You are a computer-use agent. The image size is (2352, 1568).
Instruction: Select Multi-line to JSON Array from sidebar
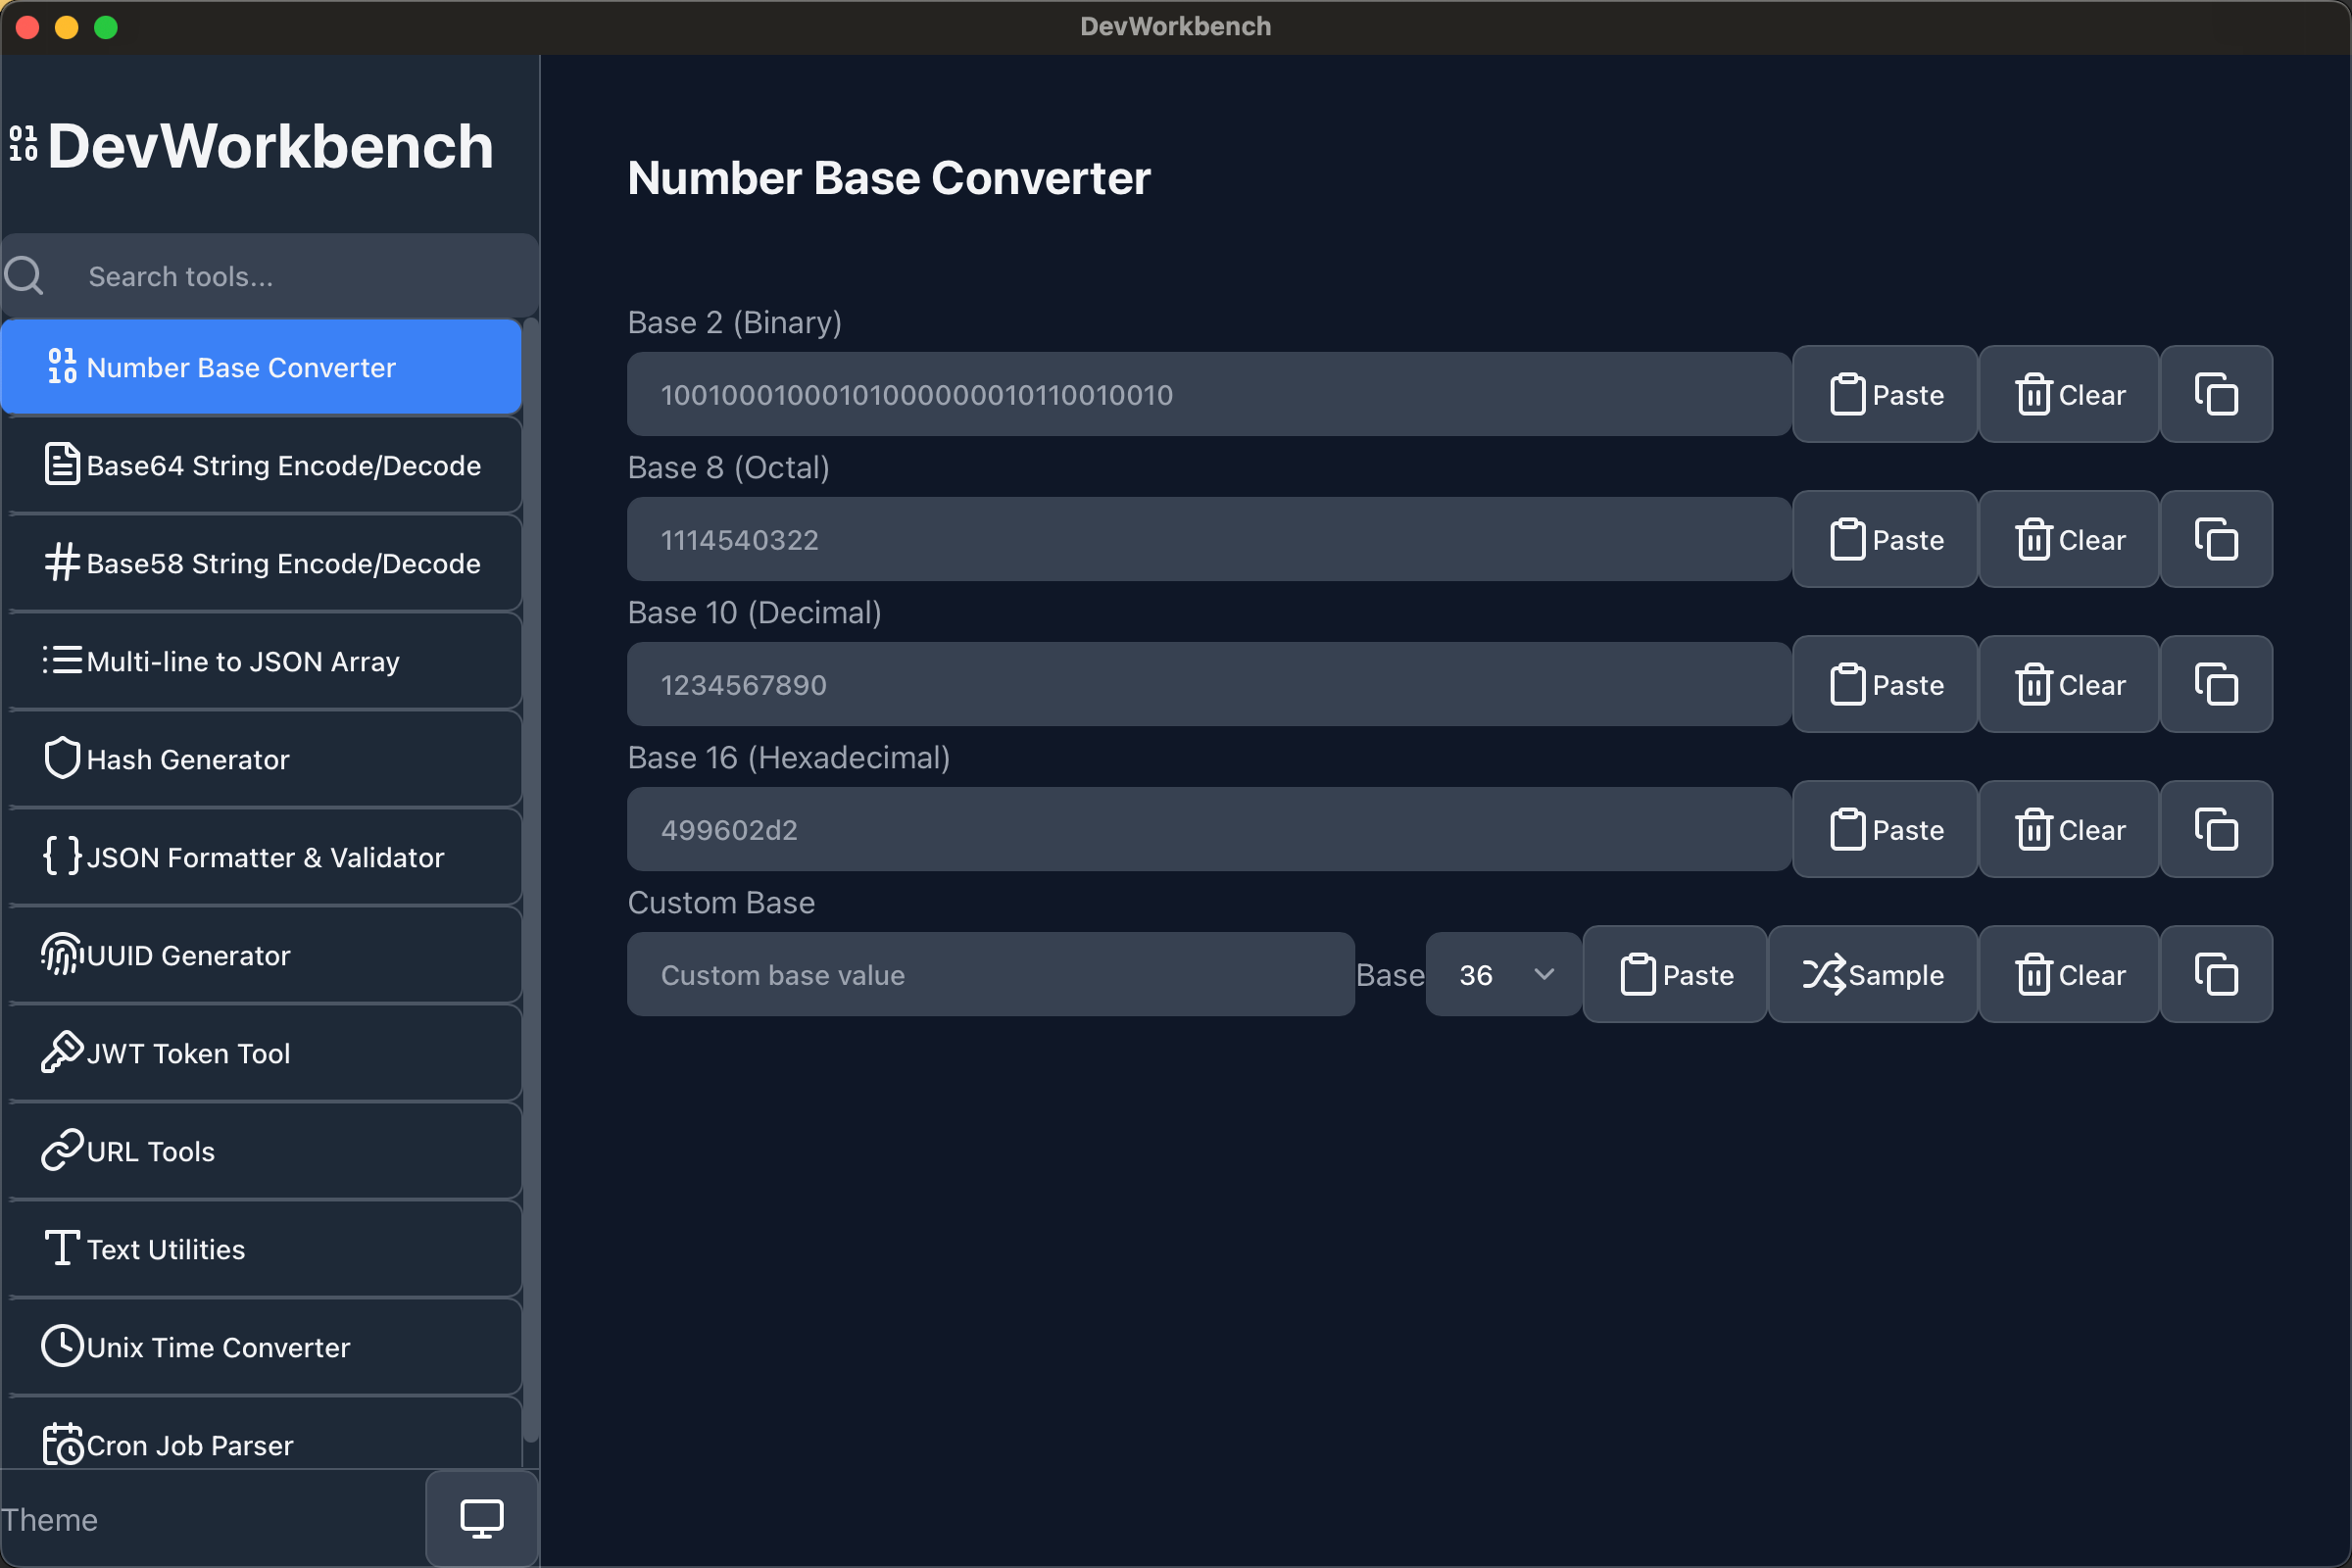[263, 661]
